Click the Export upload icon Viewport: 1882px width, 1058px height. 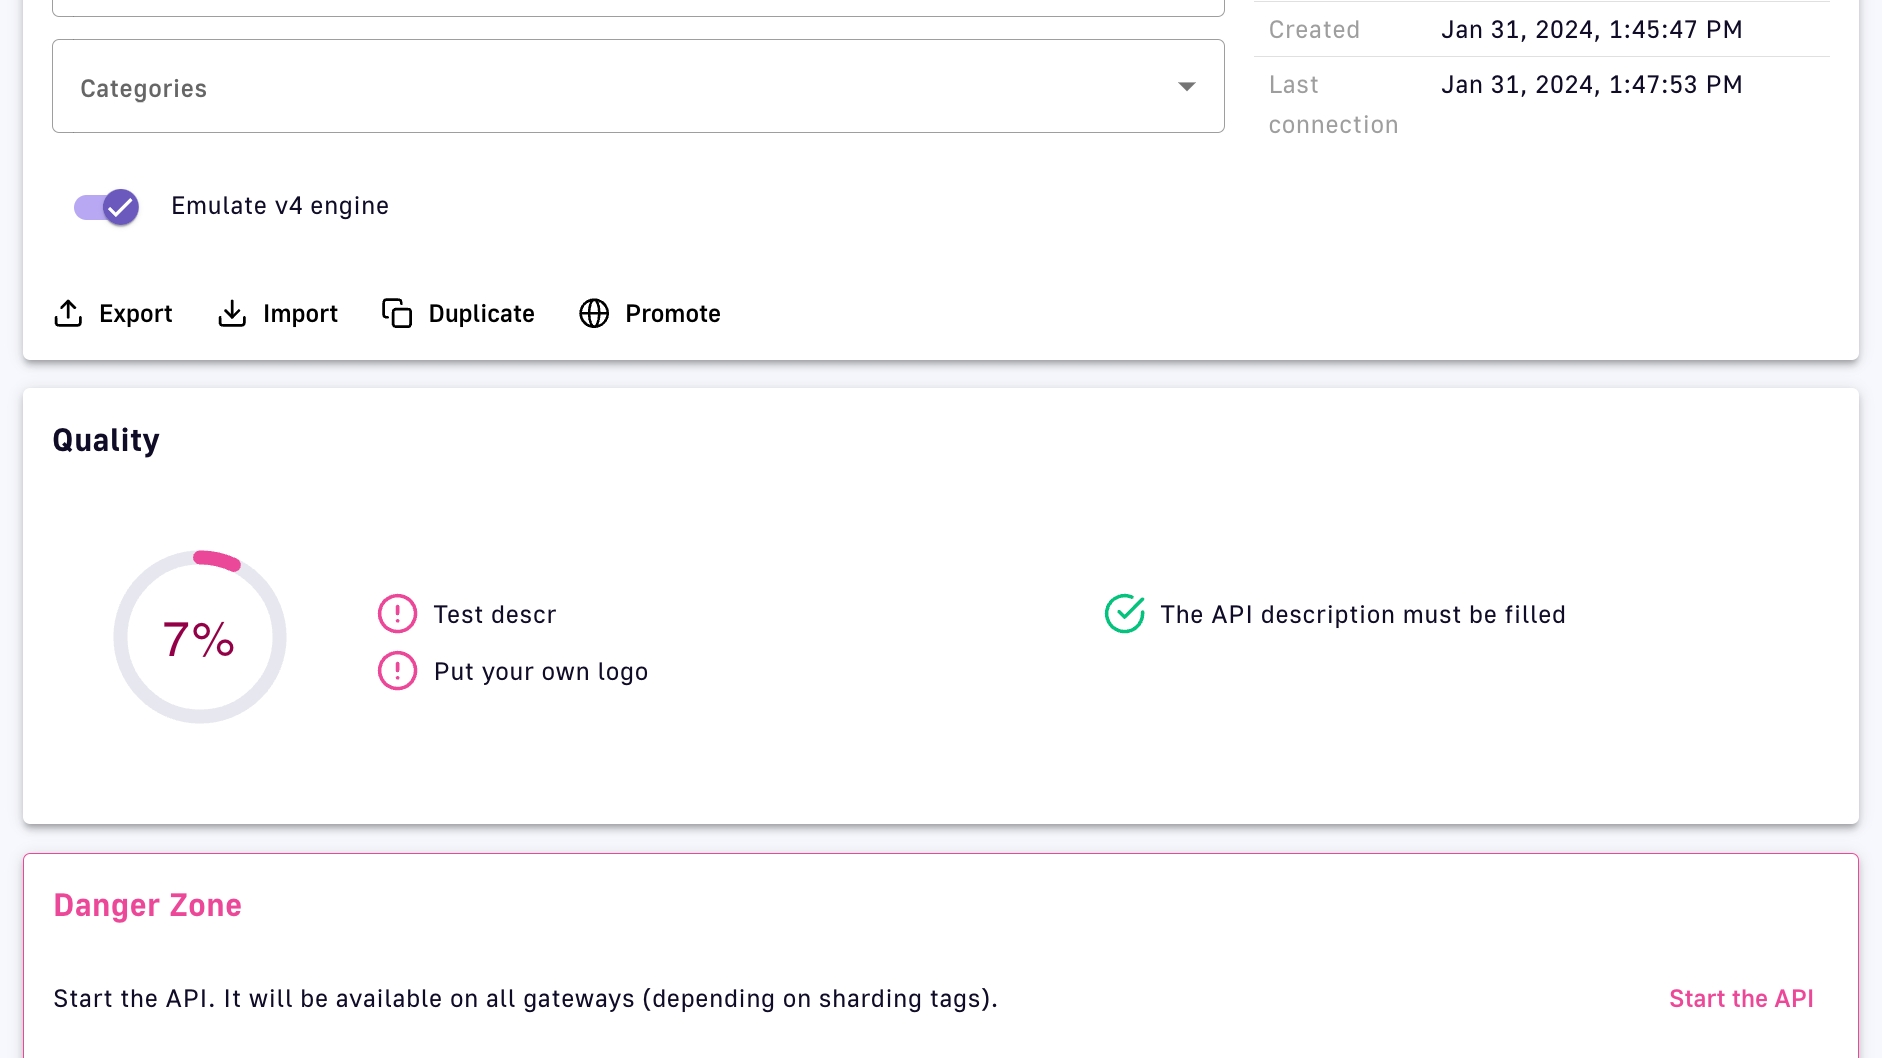tap(68, 313)
